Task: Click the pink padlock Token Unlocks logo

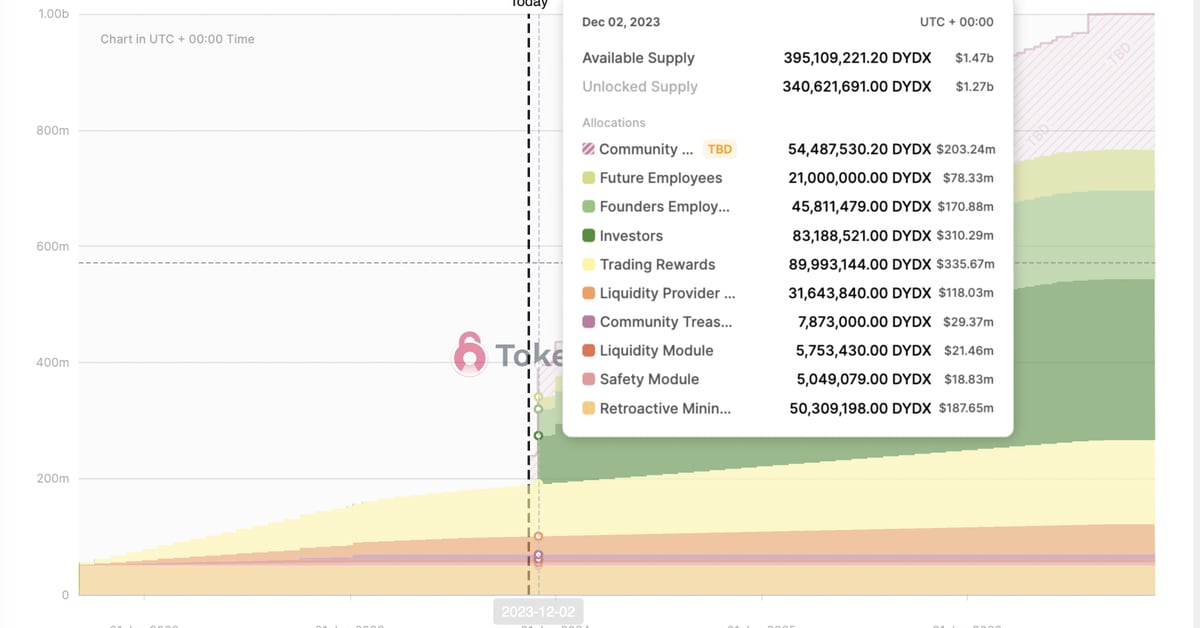Action: tap(469, 354)
